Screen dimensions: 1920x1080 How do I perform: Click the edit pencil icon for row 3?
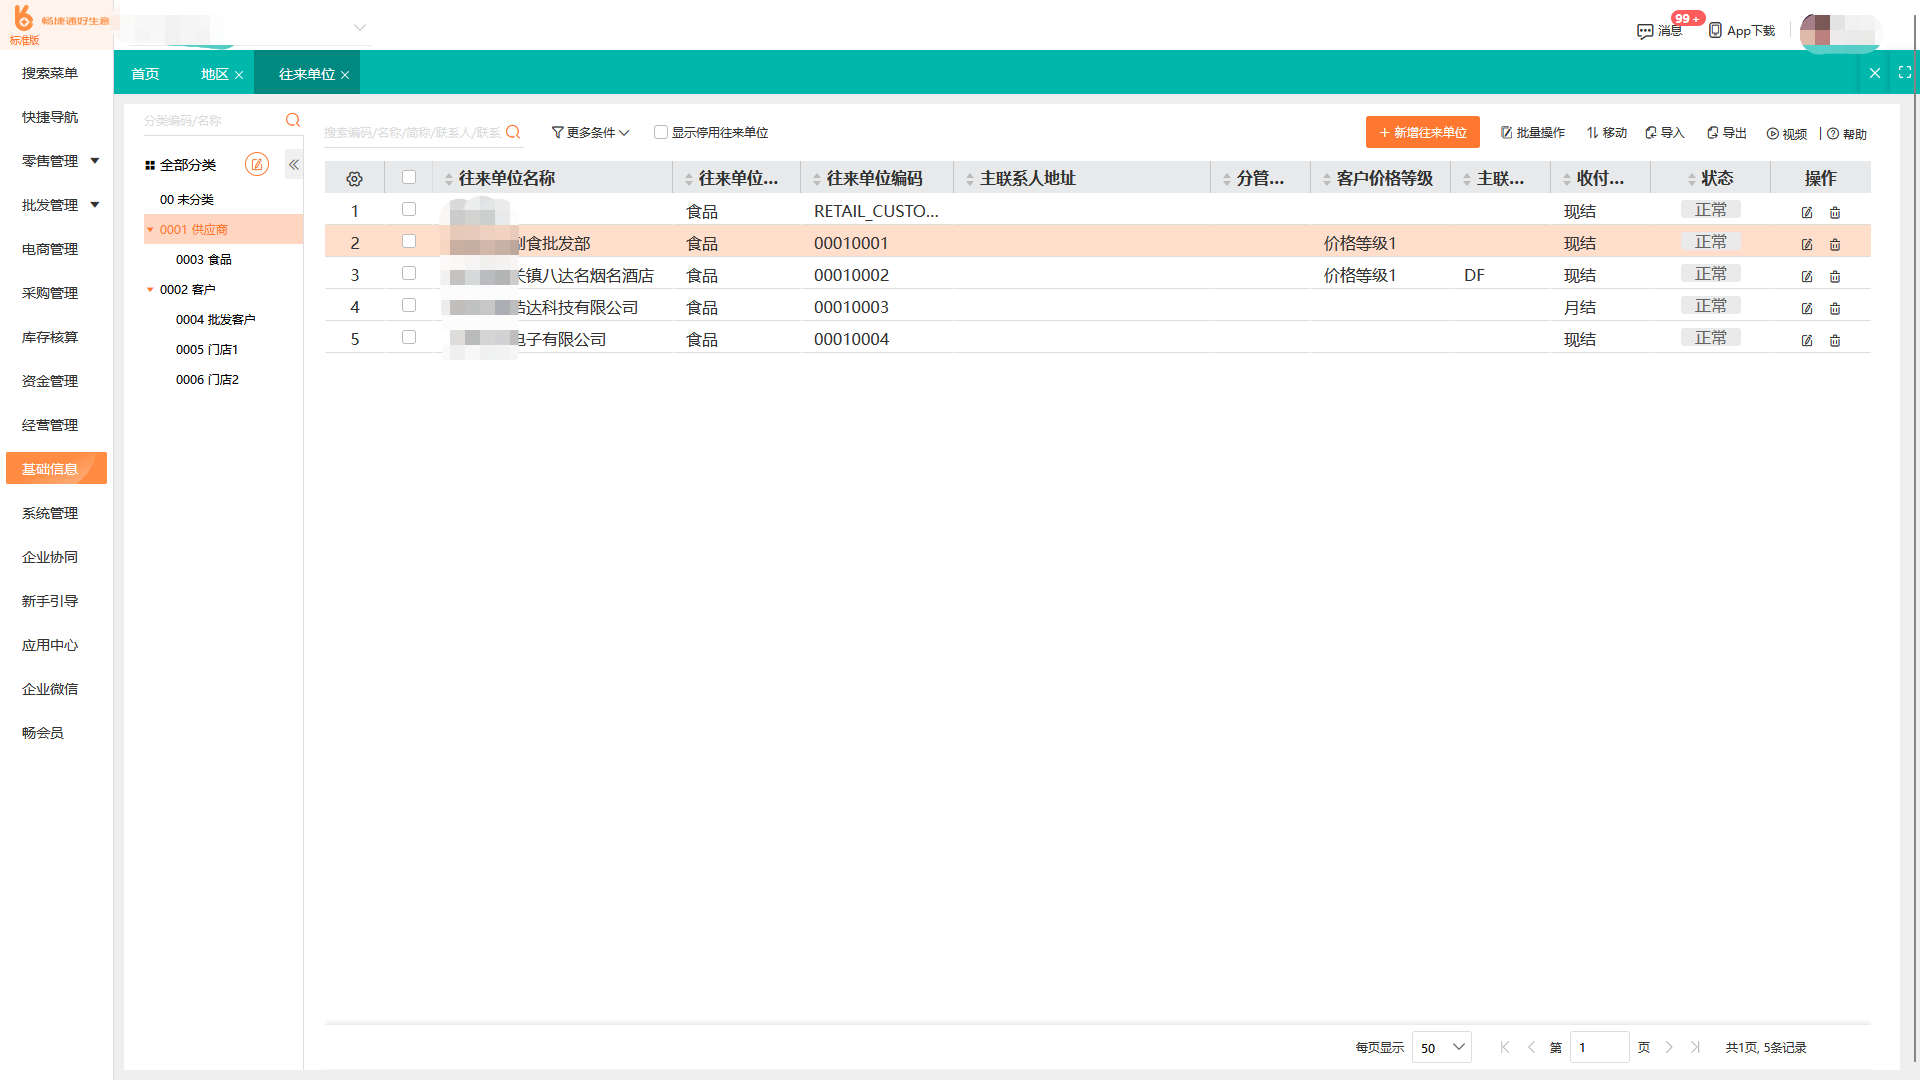[1807, 274]
